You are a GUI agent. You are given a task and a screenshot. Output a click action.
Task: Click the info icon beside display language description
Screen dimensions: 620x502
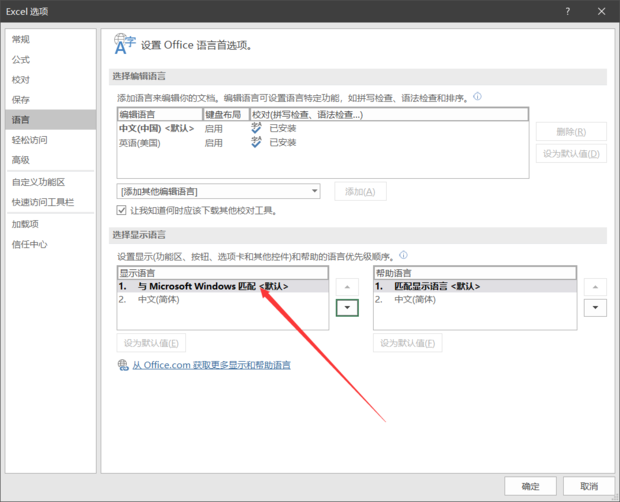[404, 256]
